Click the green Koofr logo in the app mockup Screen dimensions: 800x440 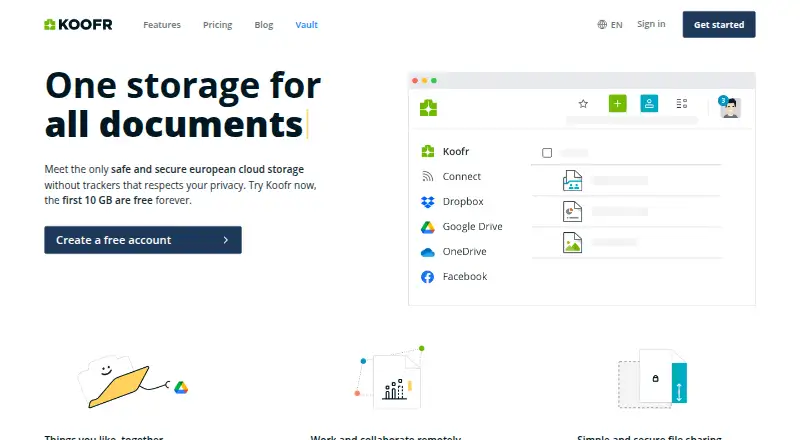pos(428,108)
